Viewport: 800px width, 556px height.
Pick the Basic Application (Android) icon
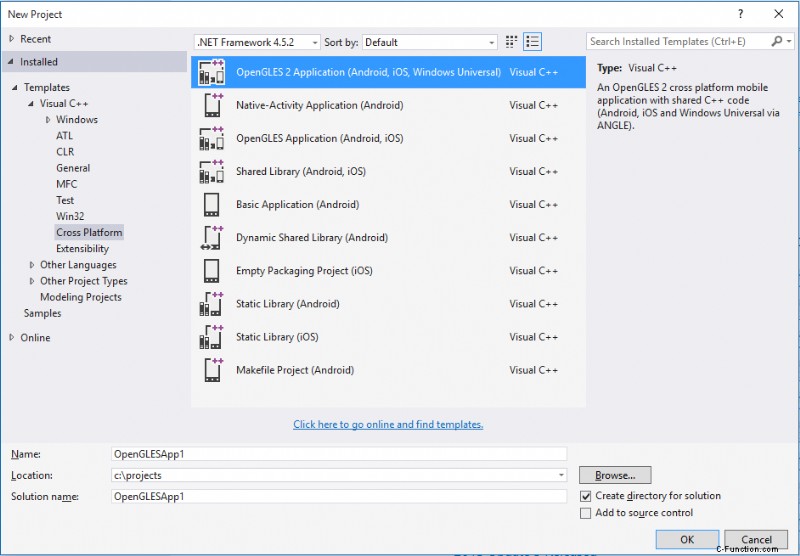212,204
